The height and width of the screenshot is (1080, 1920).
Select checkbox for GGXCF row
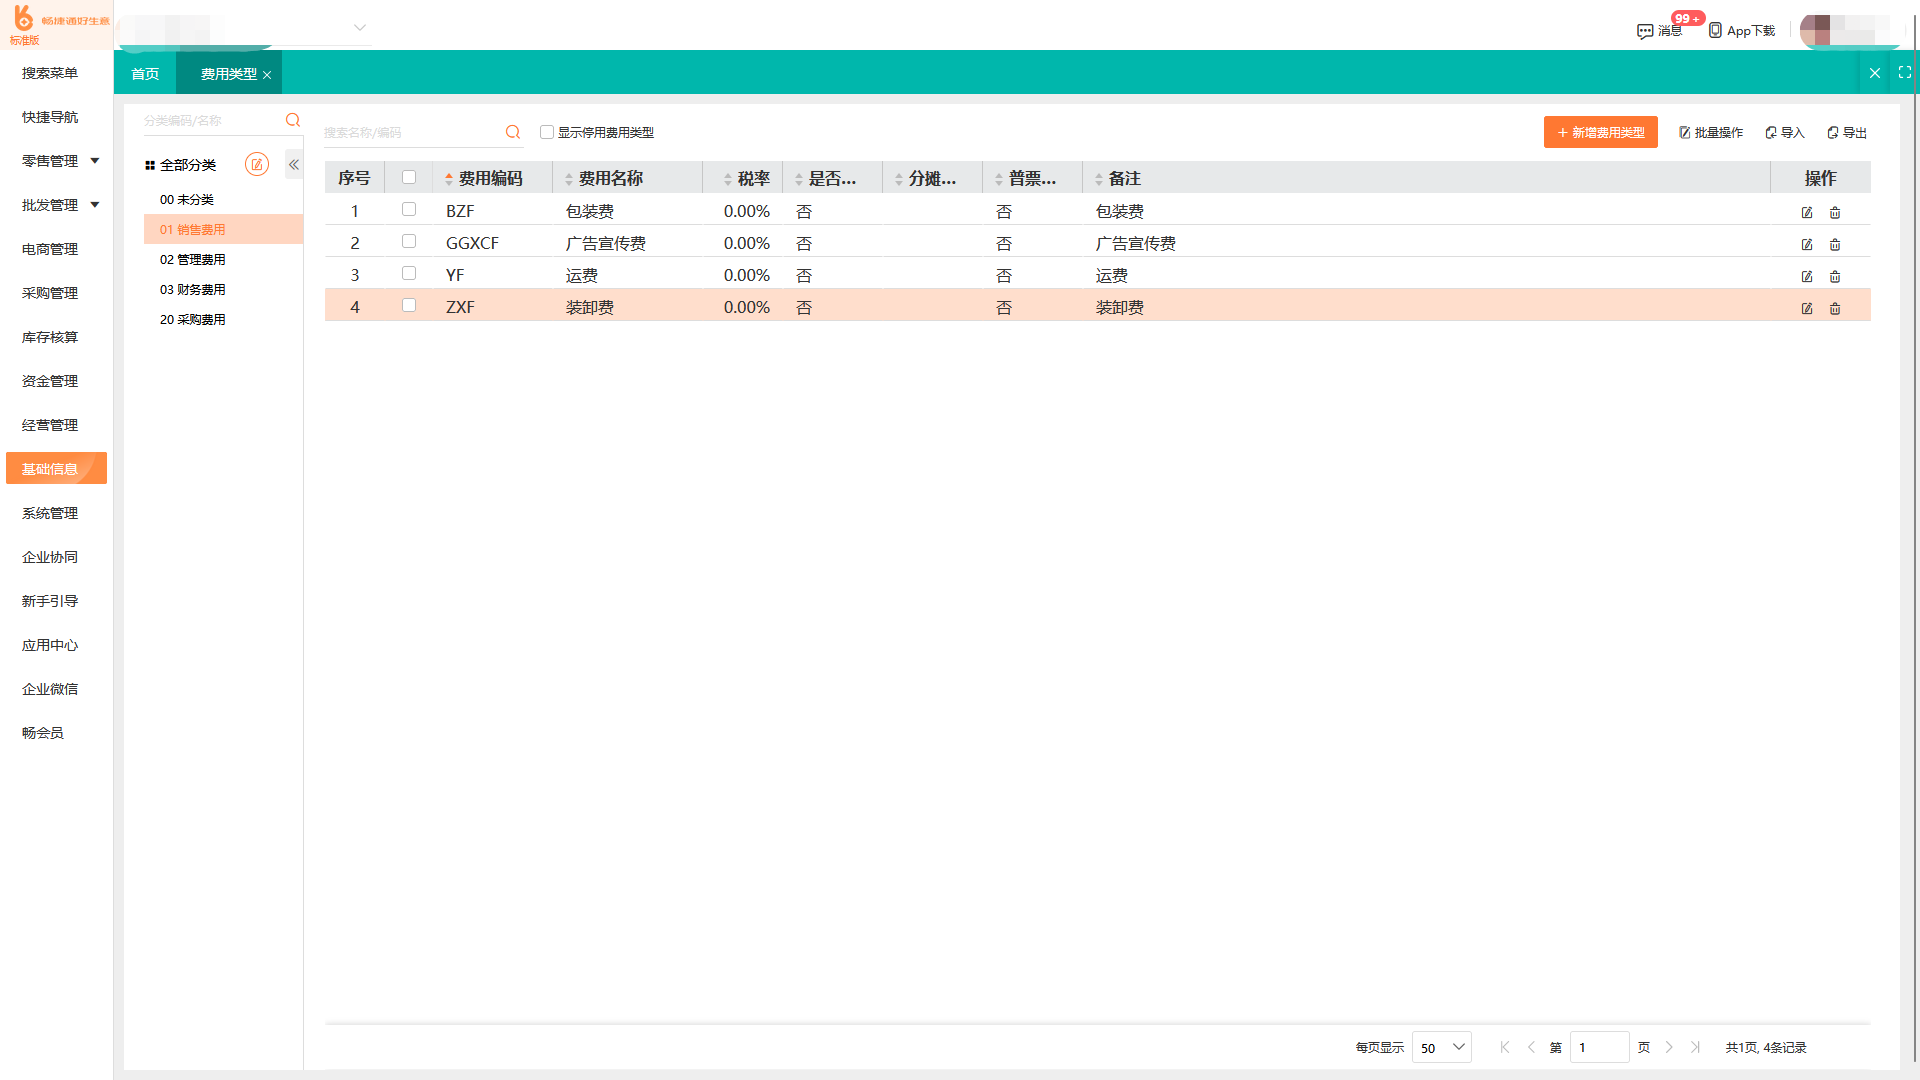(409, 243)
